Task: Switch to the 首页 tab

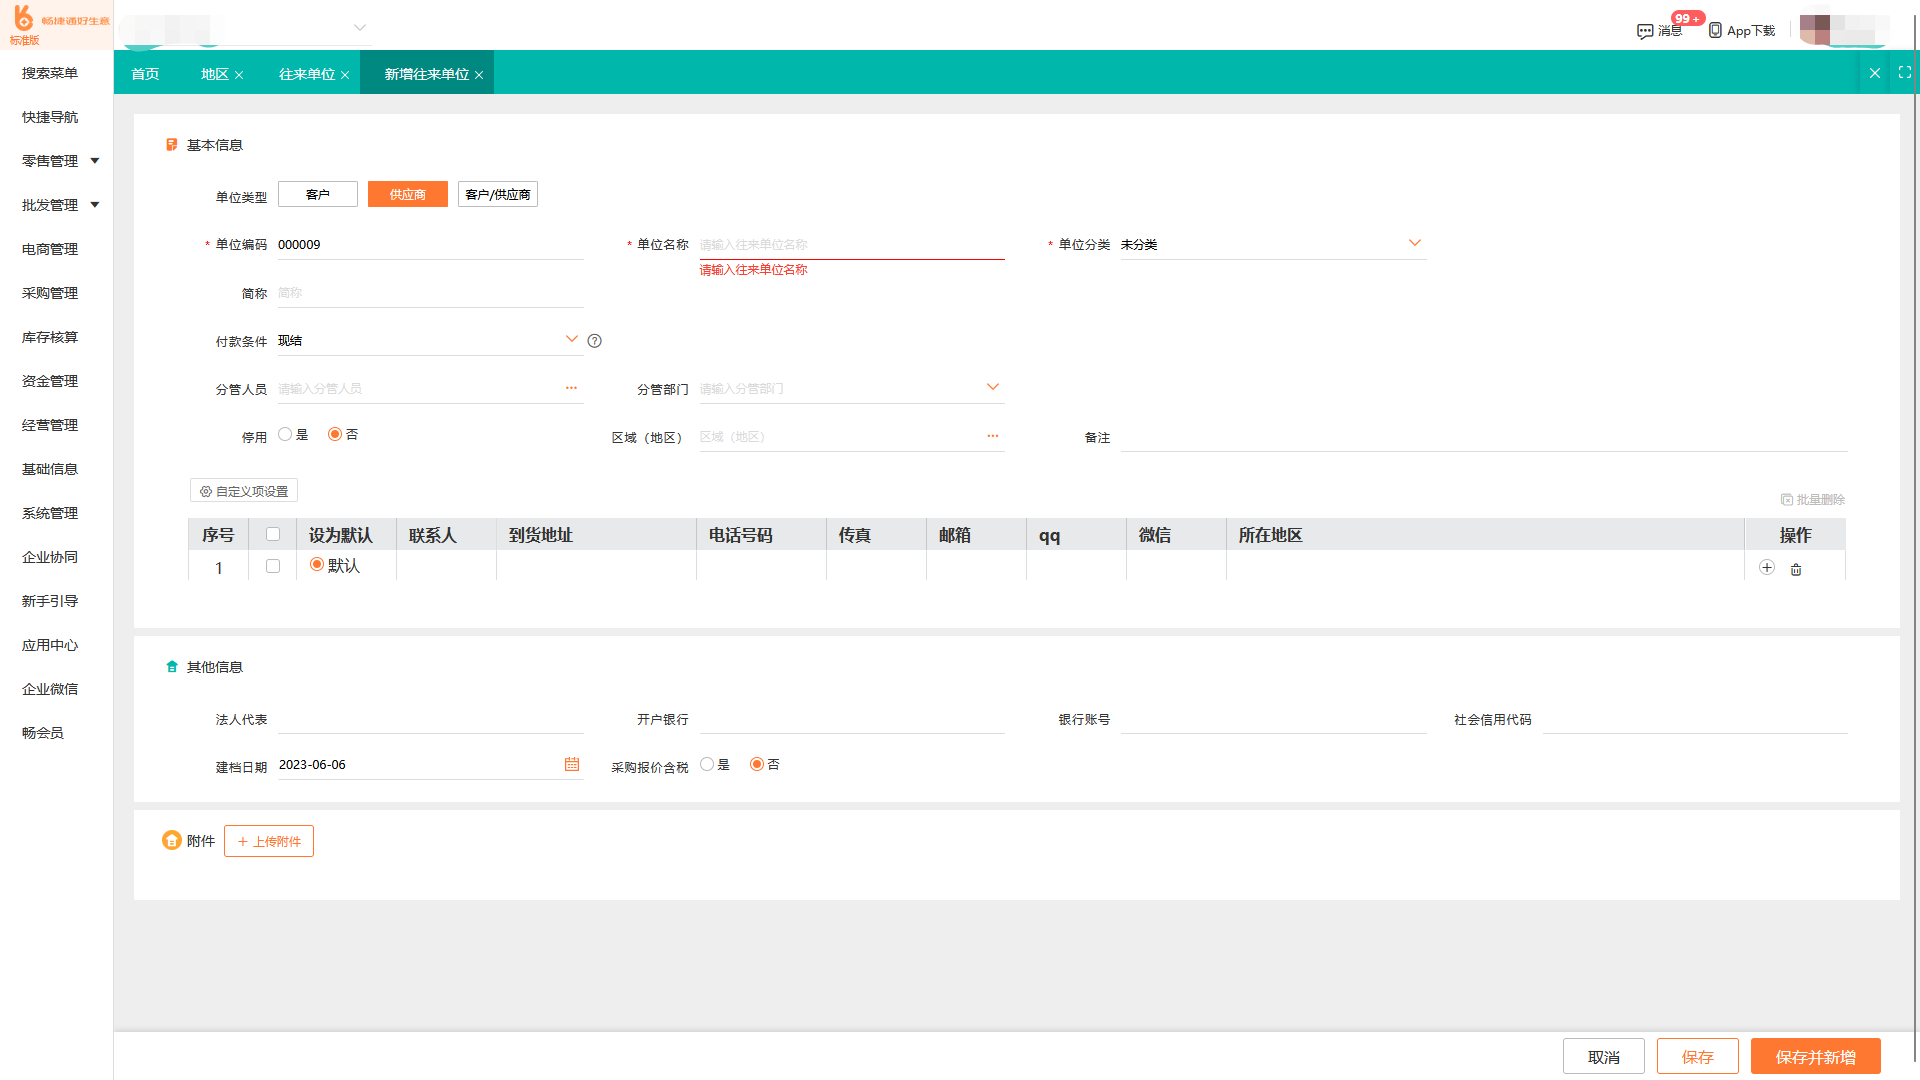Action: [x=145, y=73]
